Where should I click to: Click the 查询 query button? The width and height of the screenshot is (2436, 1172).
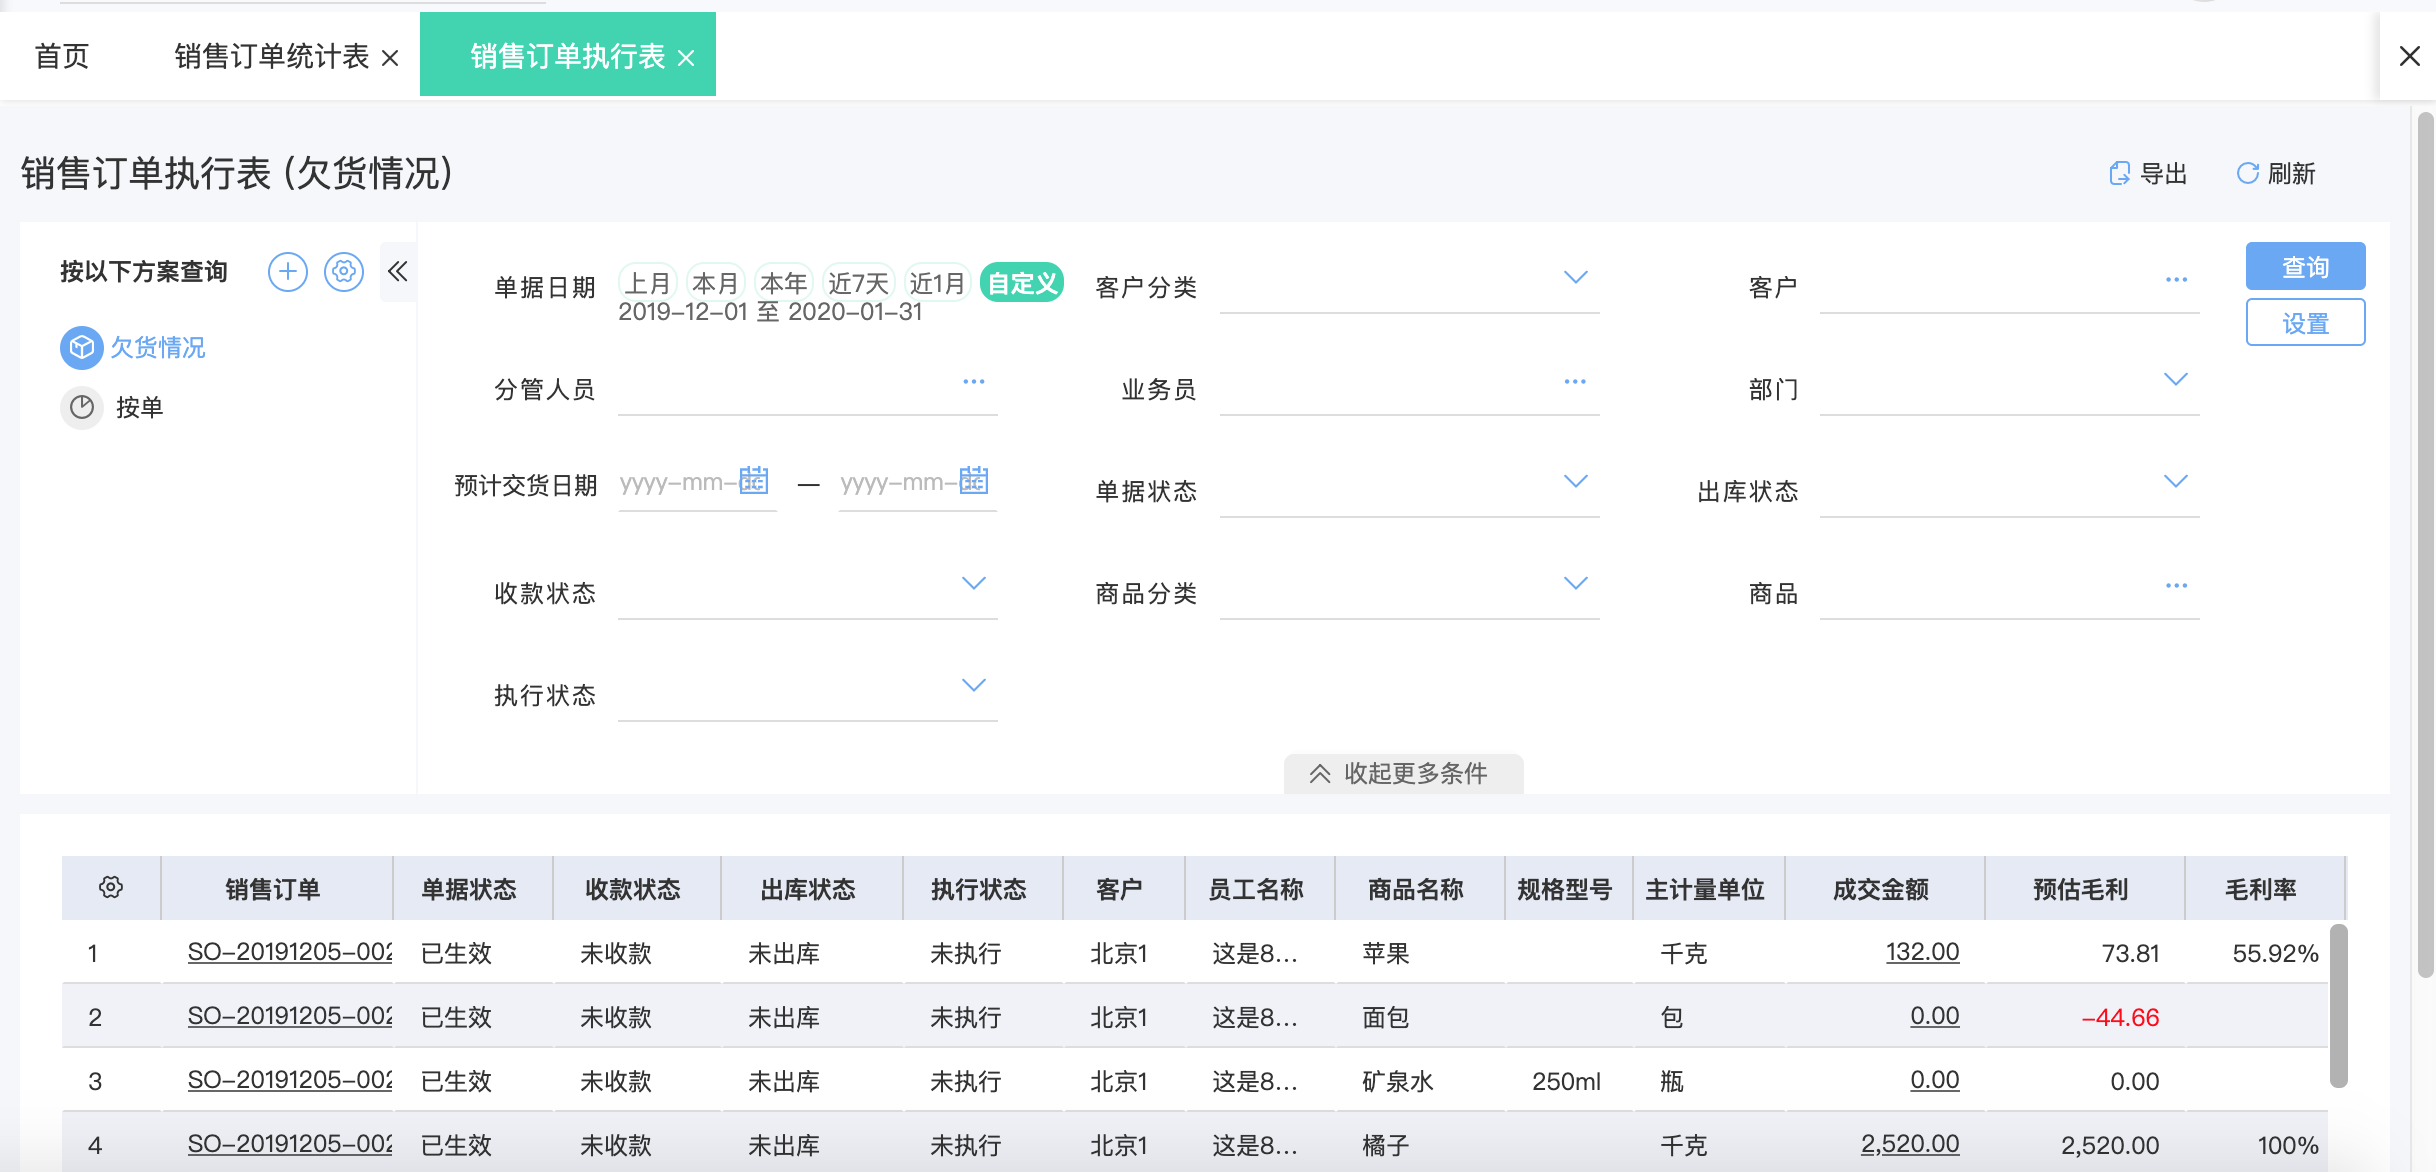point(2307,267)
